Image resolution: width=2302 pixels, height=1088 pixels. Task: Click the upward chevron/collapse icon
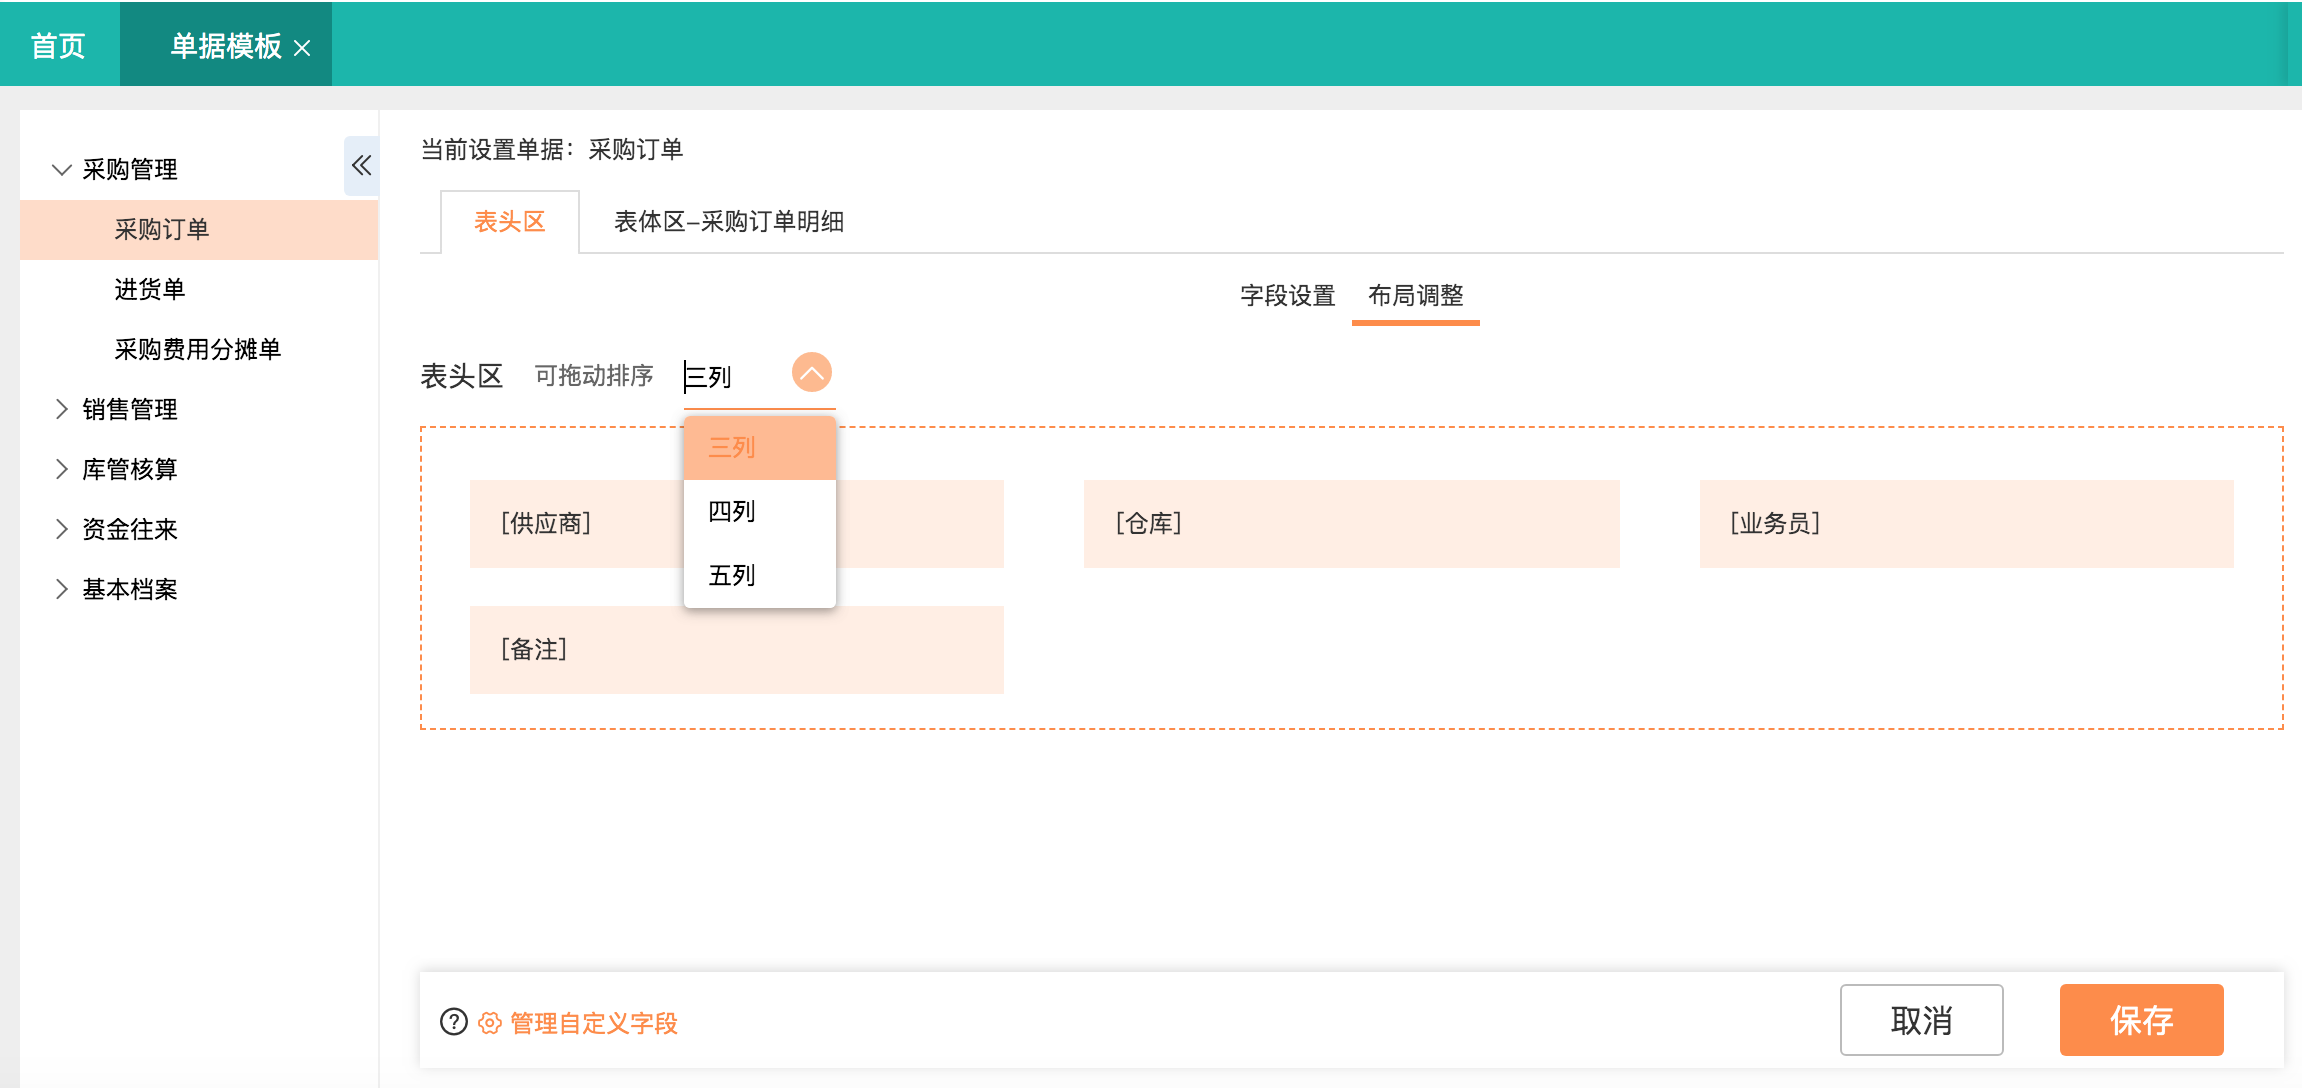coord(812,373)
